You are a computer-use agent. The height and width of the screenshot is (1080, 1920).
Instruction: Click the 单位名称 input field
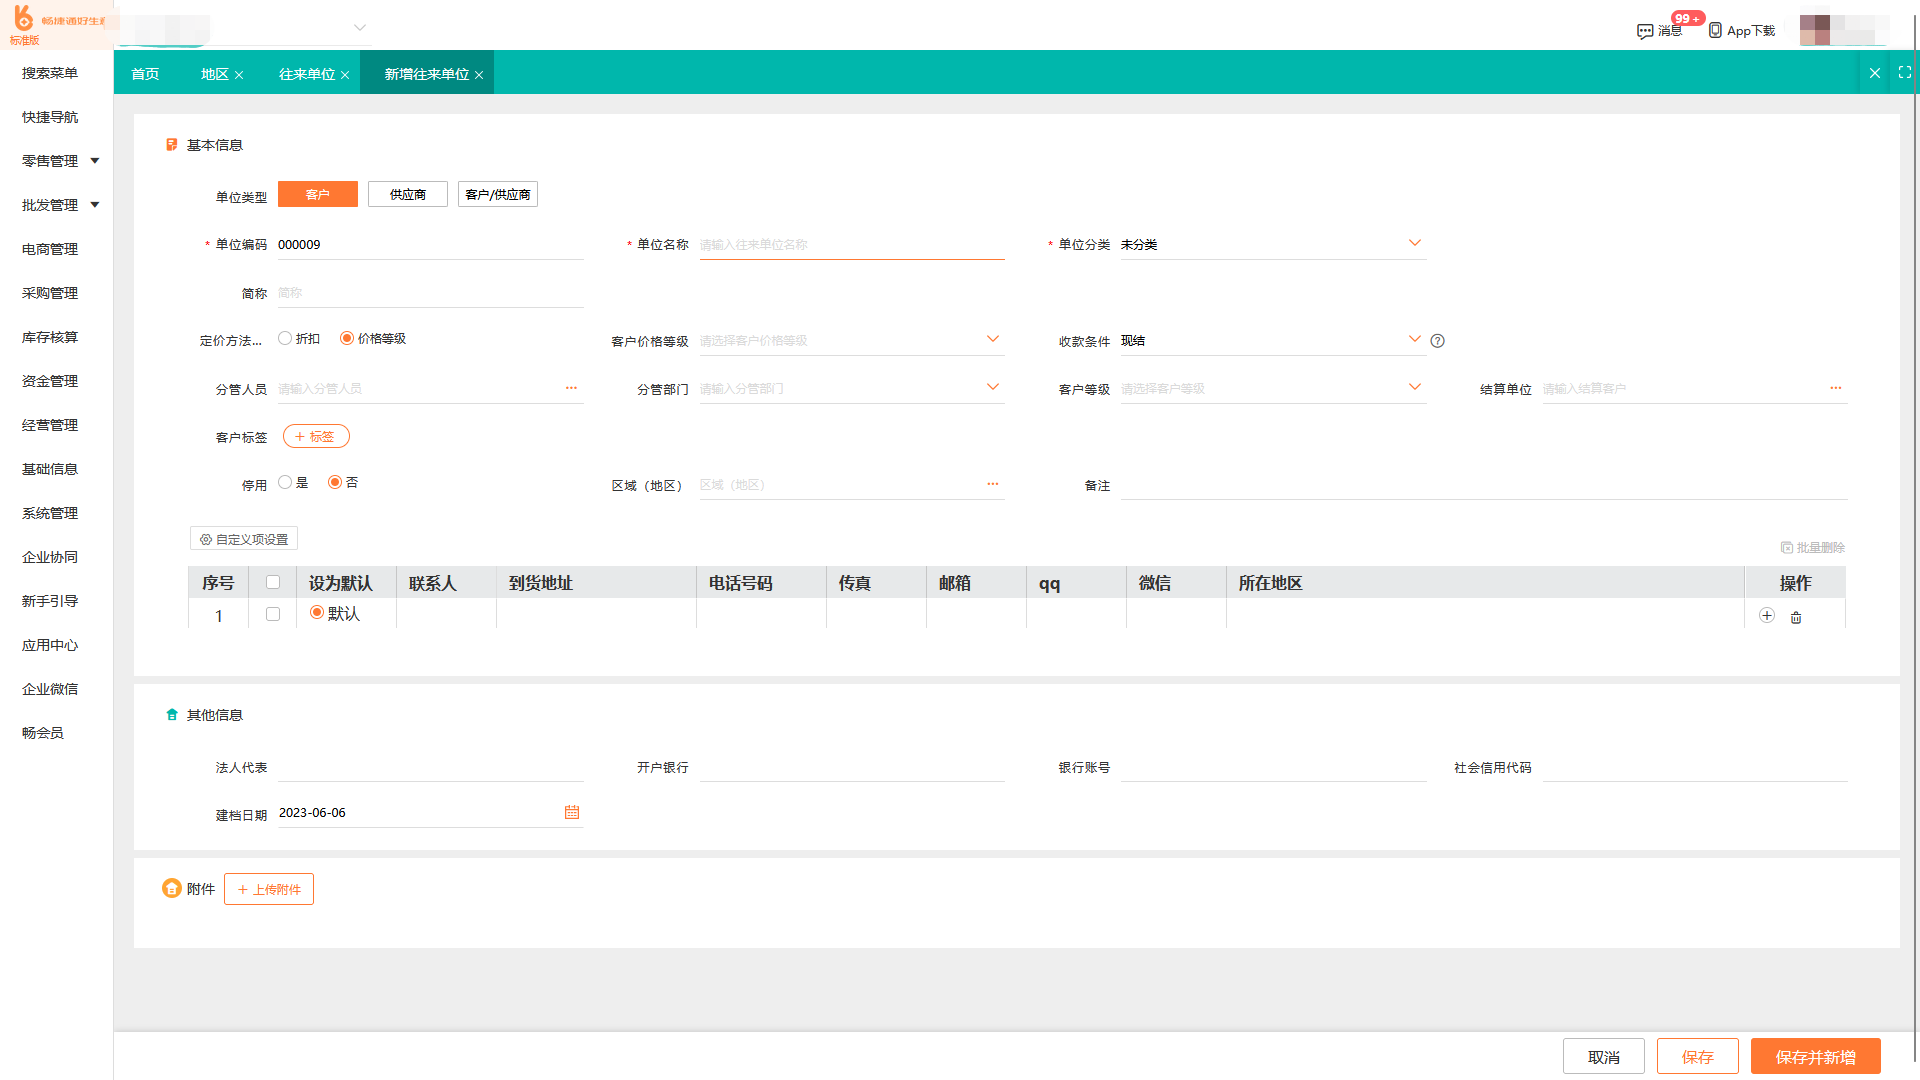pyautogui.click(x=851, y=244)
